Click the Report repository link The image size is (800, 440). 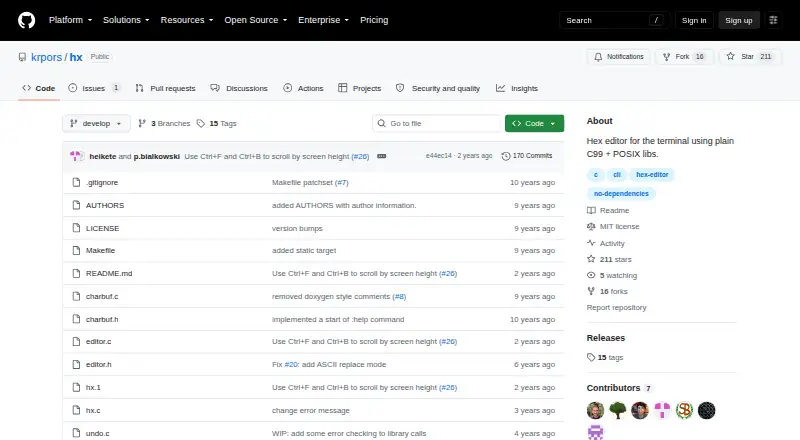pyautogui.click(x=616, y=307)
